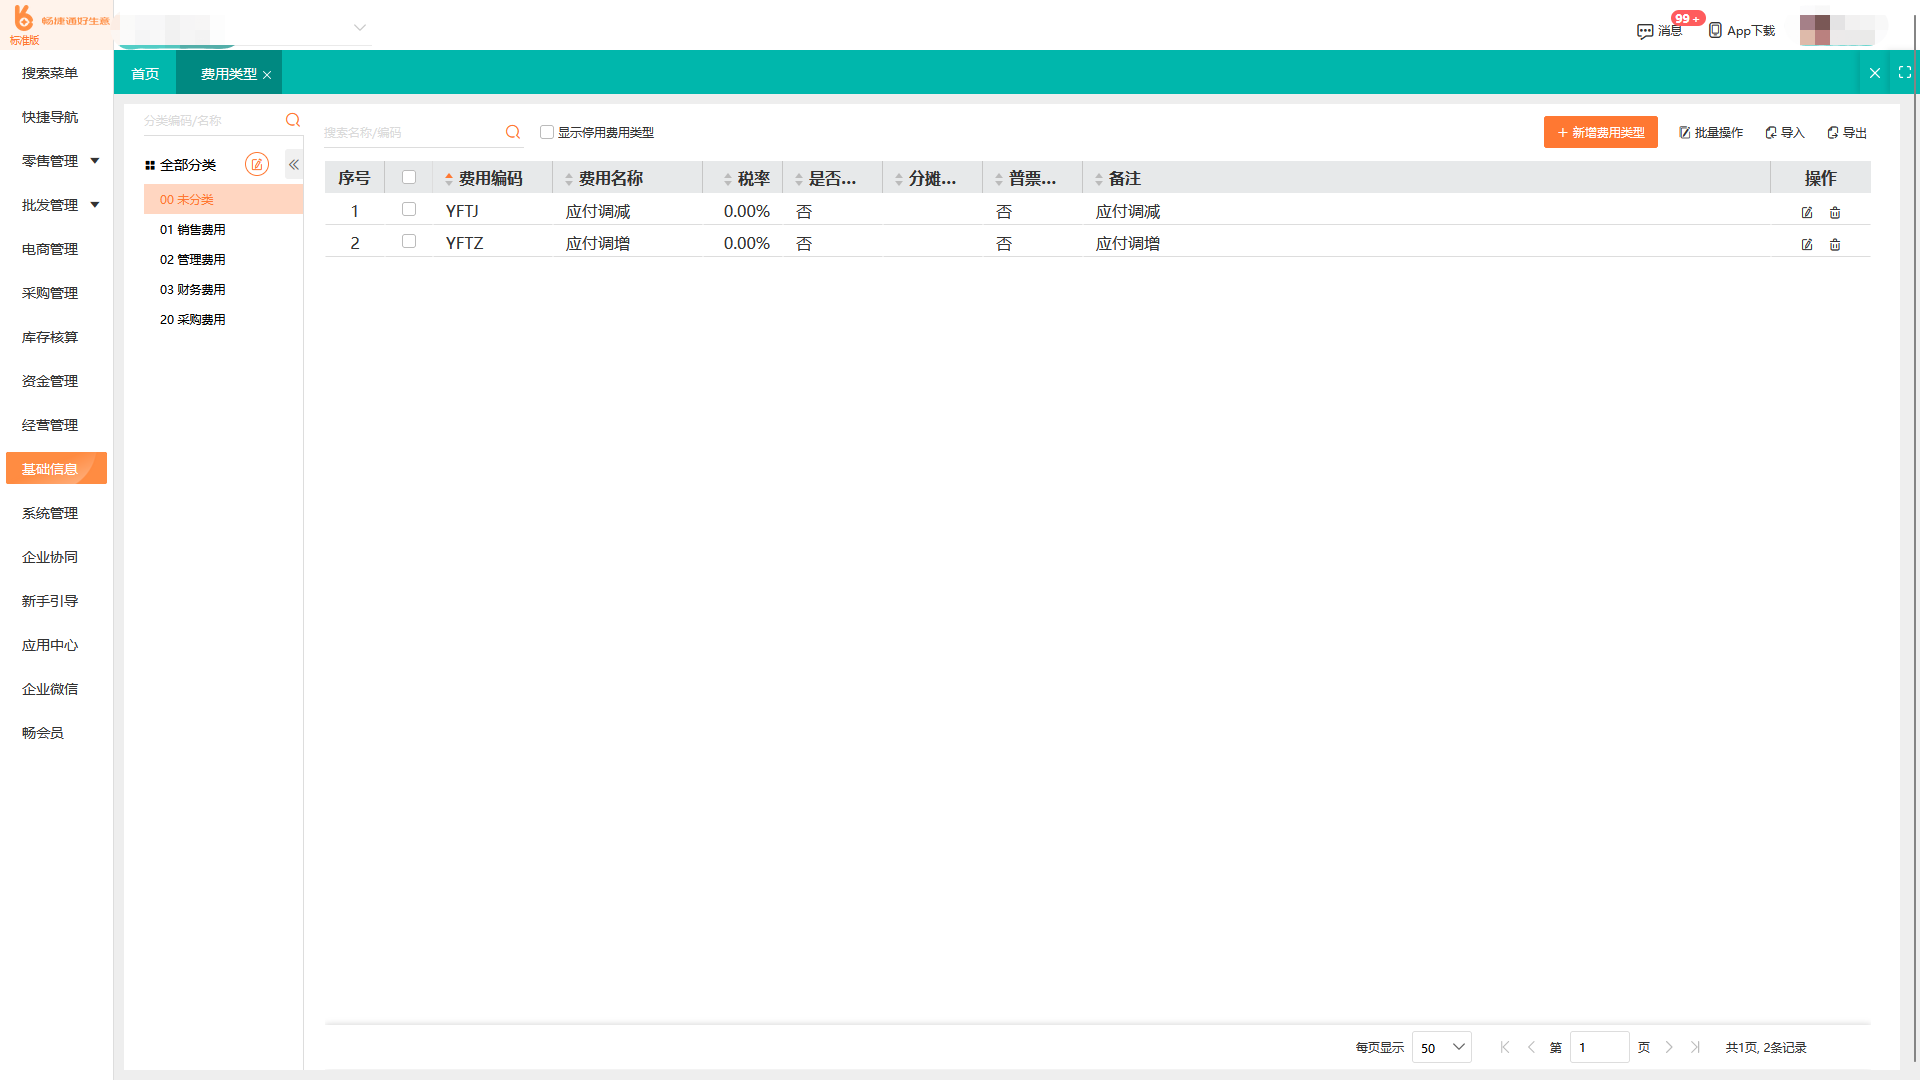Click the delete icon for YFTZ row

coord(1834,244)
